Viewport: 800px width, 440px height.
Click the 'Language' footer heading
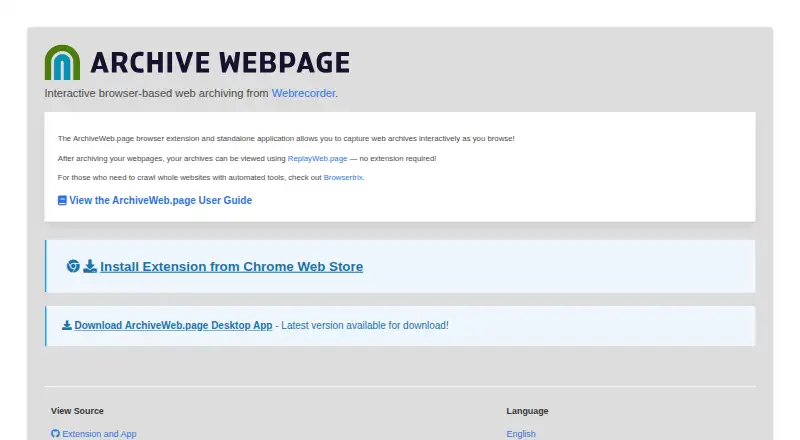527,411
